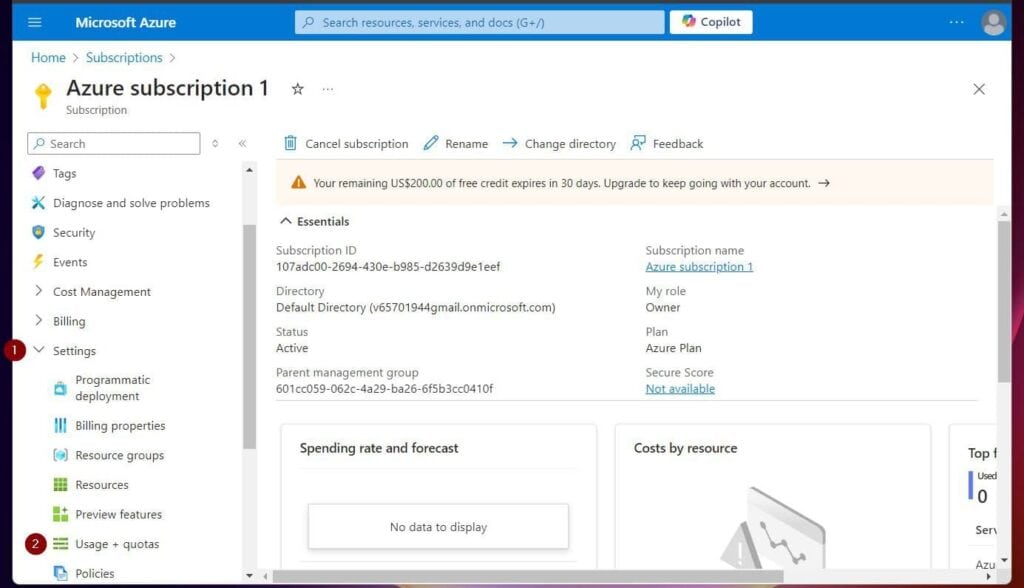Toggle expand/collapse all sidebar groups arrows
This screenshot has height=588, width=1024.
215,144
